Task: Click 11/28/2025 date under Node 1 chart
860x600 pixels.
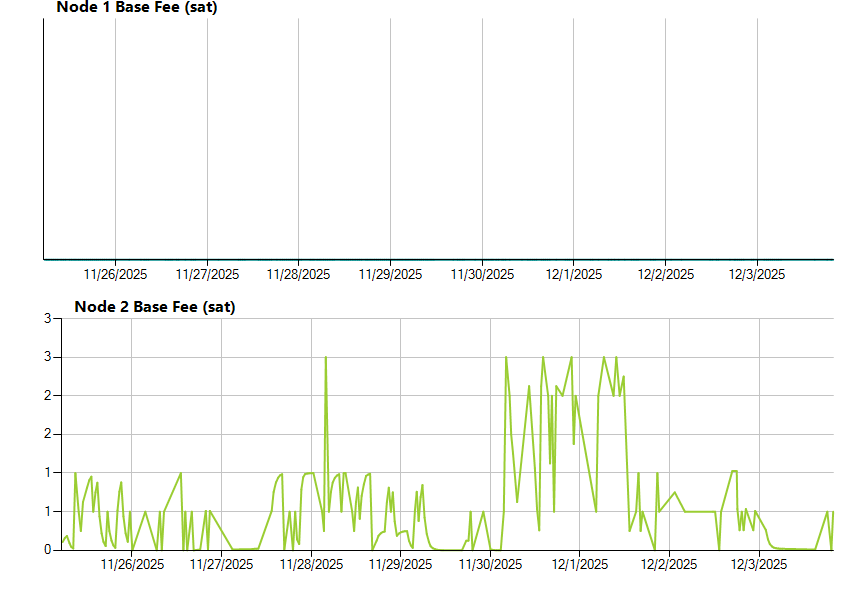Action: click(298, 274)
